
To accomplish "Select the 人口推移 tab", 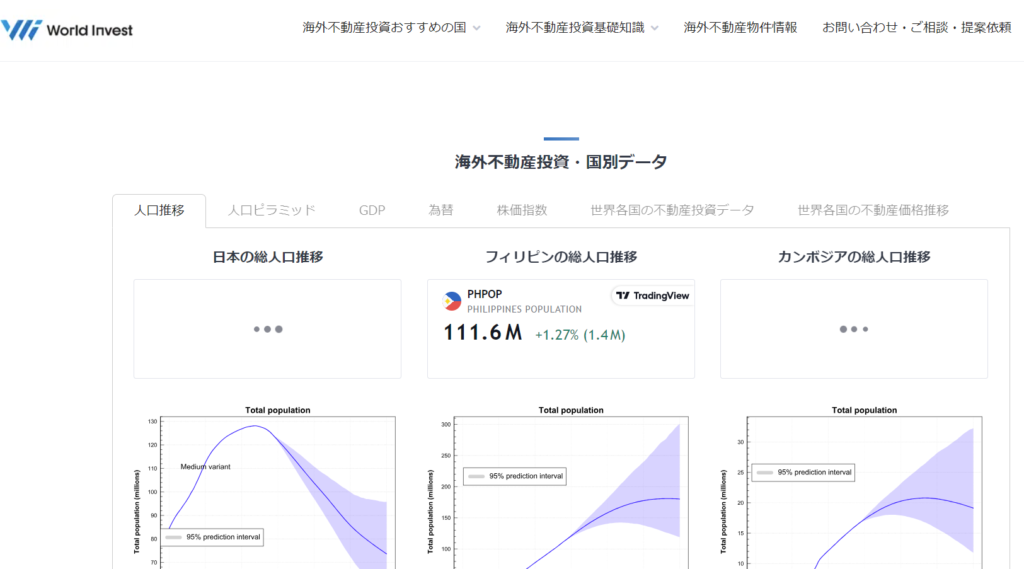I will 160,210.
